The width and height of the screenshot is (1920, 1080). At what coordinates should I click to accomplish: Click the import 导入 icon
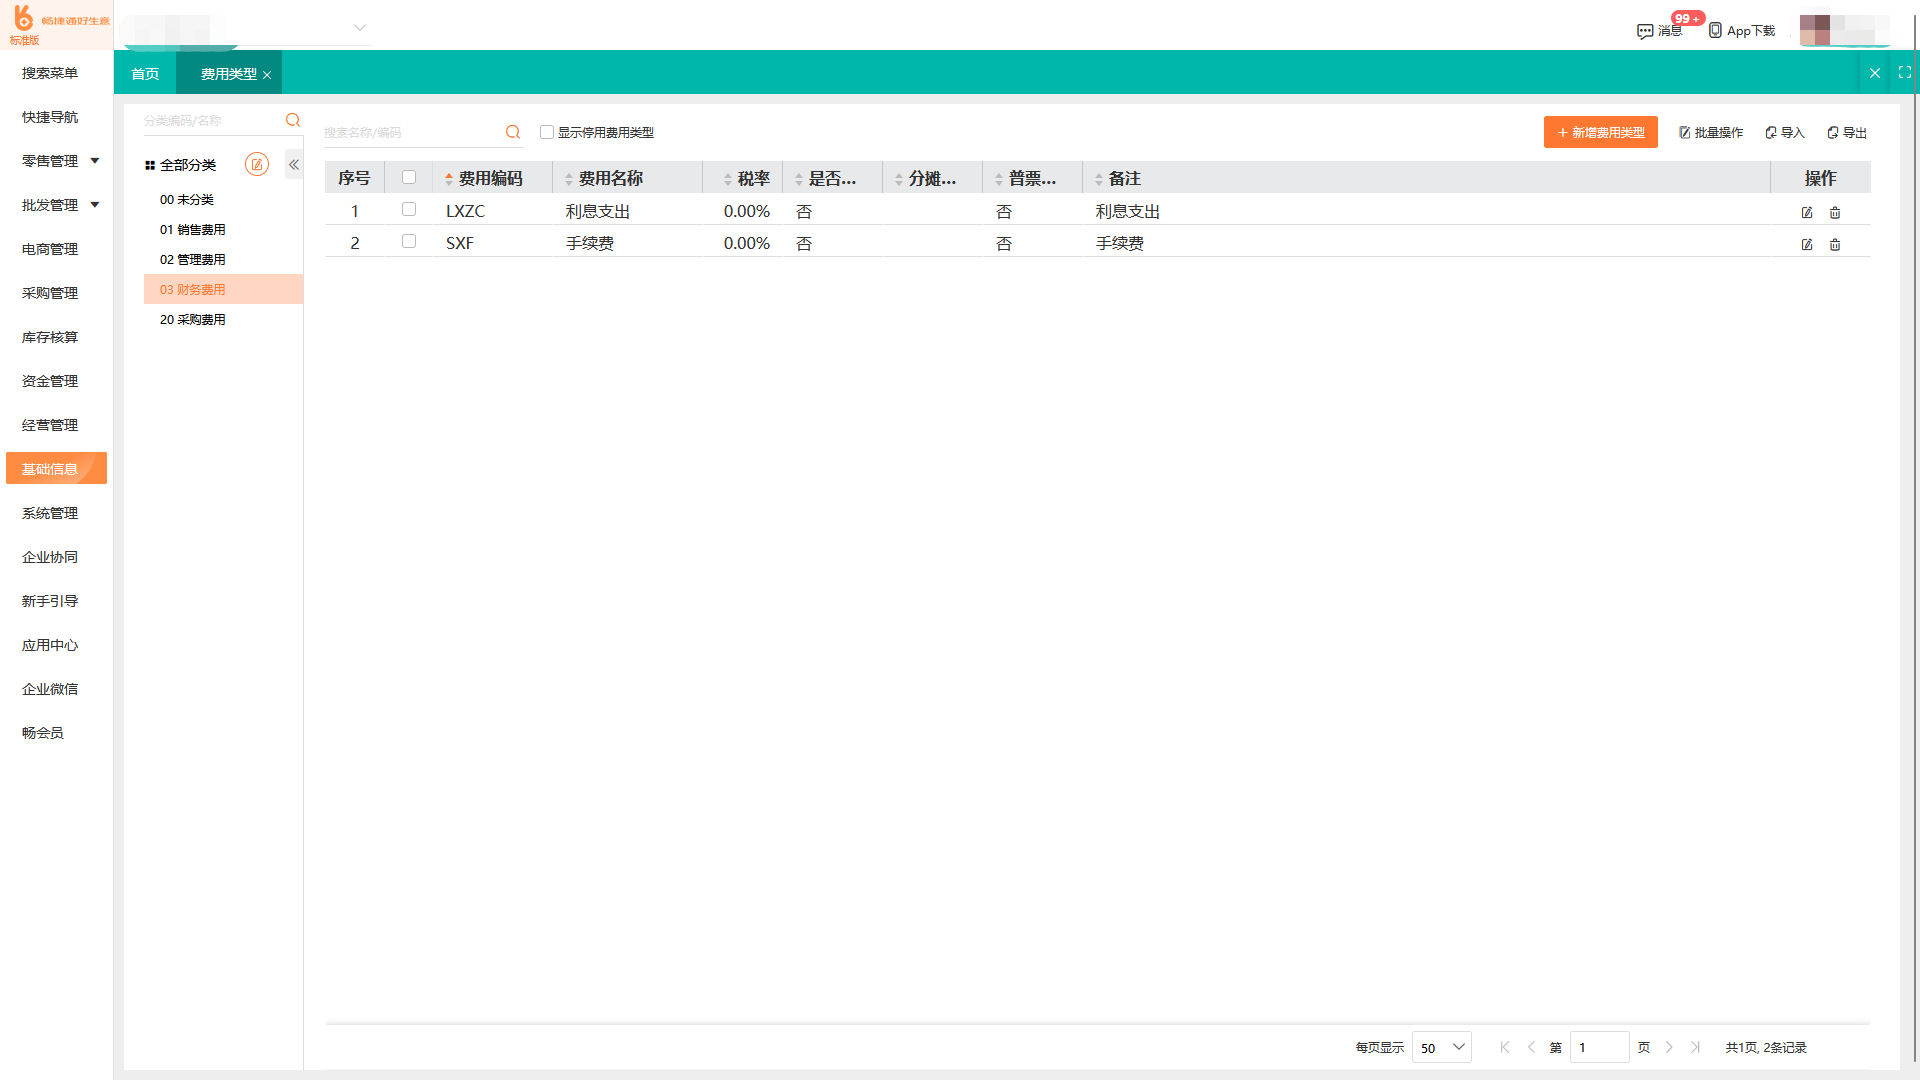point(1788,131)
